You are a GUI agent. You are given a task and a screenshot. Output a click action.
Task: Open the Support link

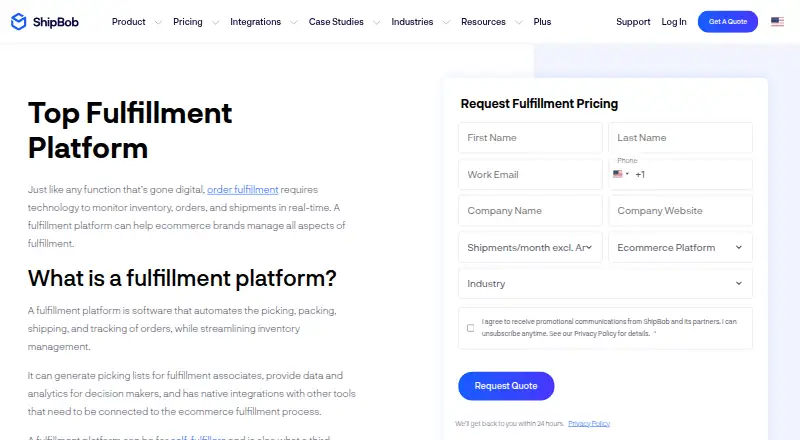pyautogui.click(x=633, y=22)
